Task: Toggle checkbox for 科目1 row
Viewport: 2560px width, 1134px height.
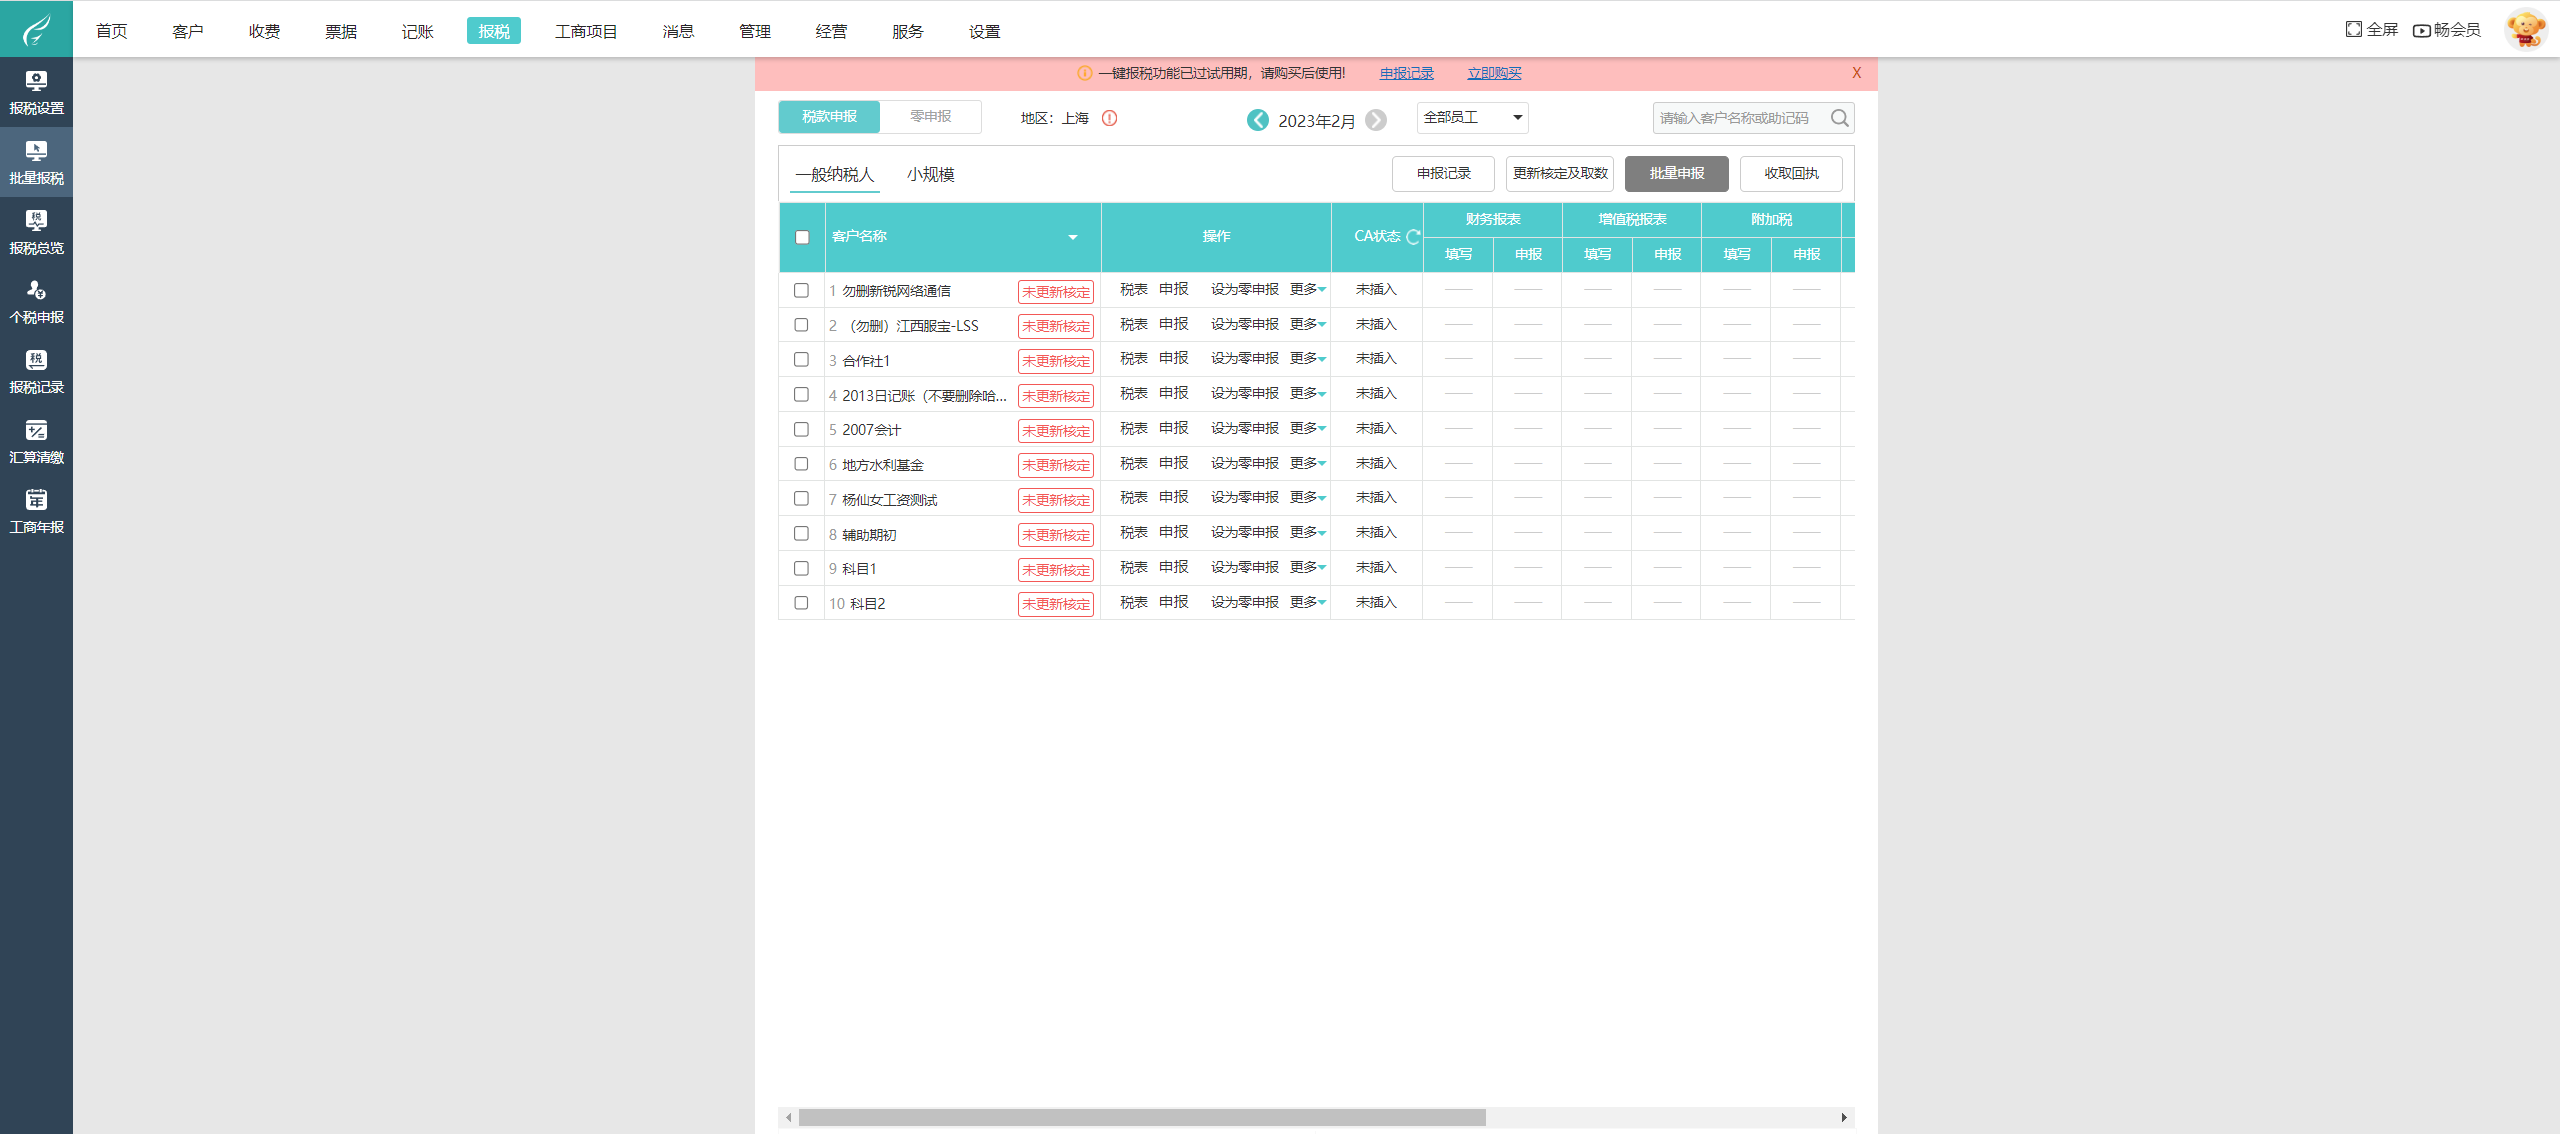Action: (802, 568)
